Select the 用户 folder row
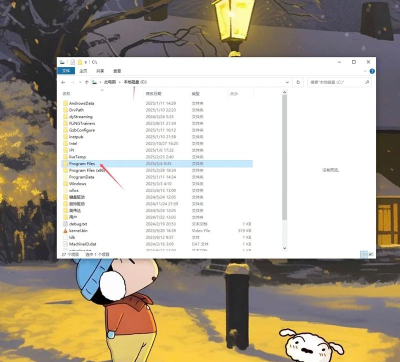The height and width of the screenshot is (362, 400). (157, 217)
